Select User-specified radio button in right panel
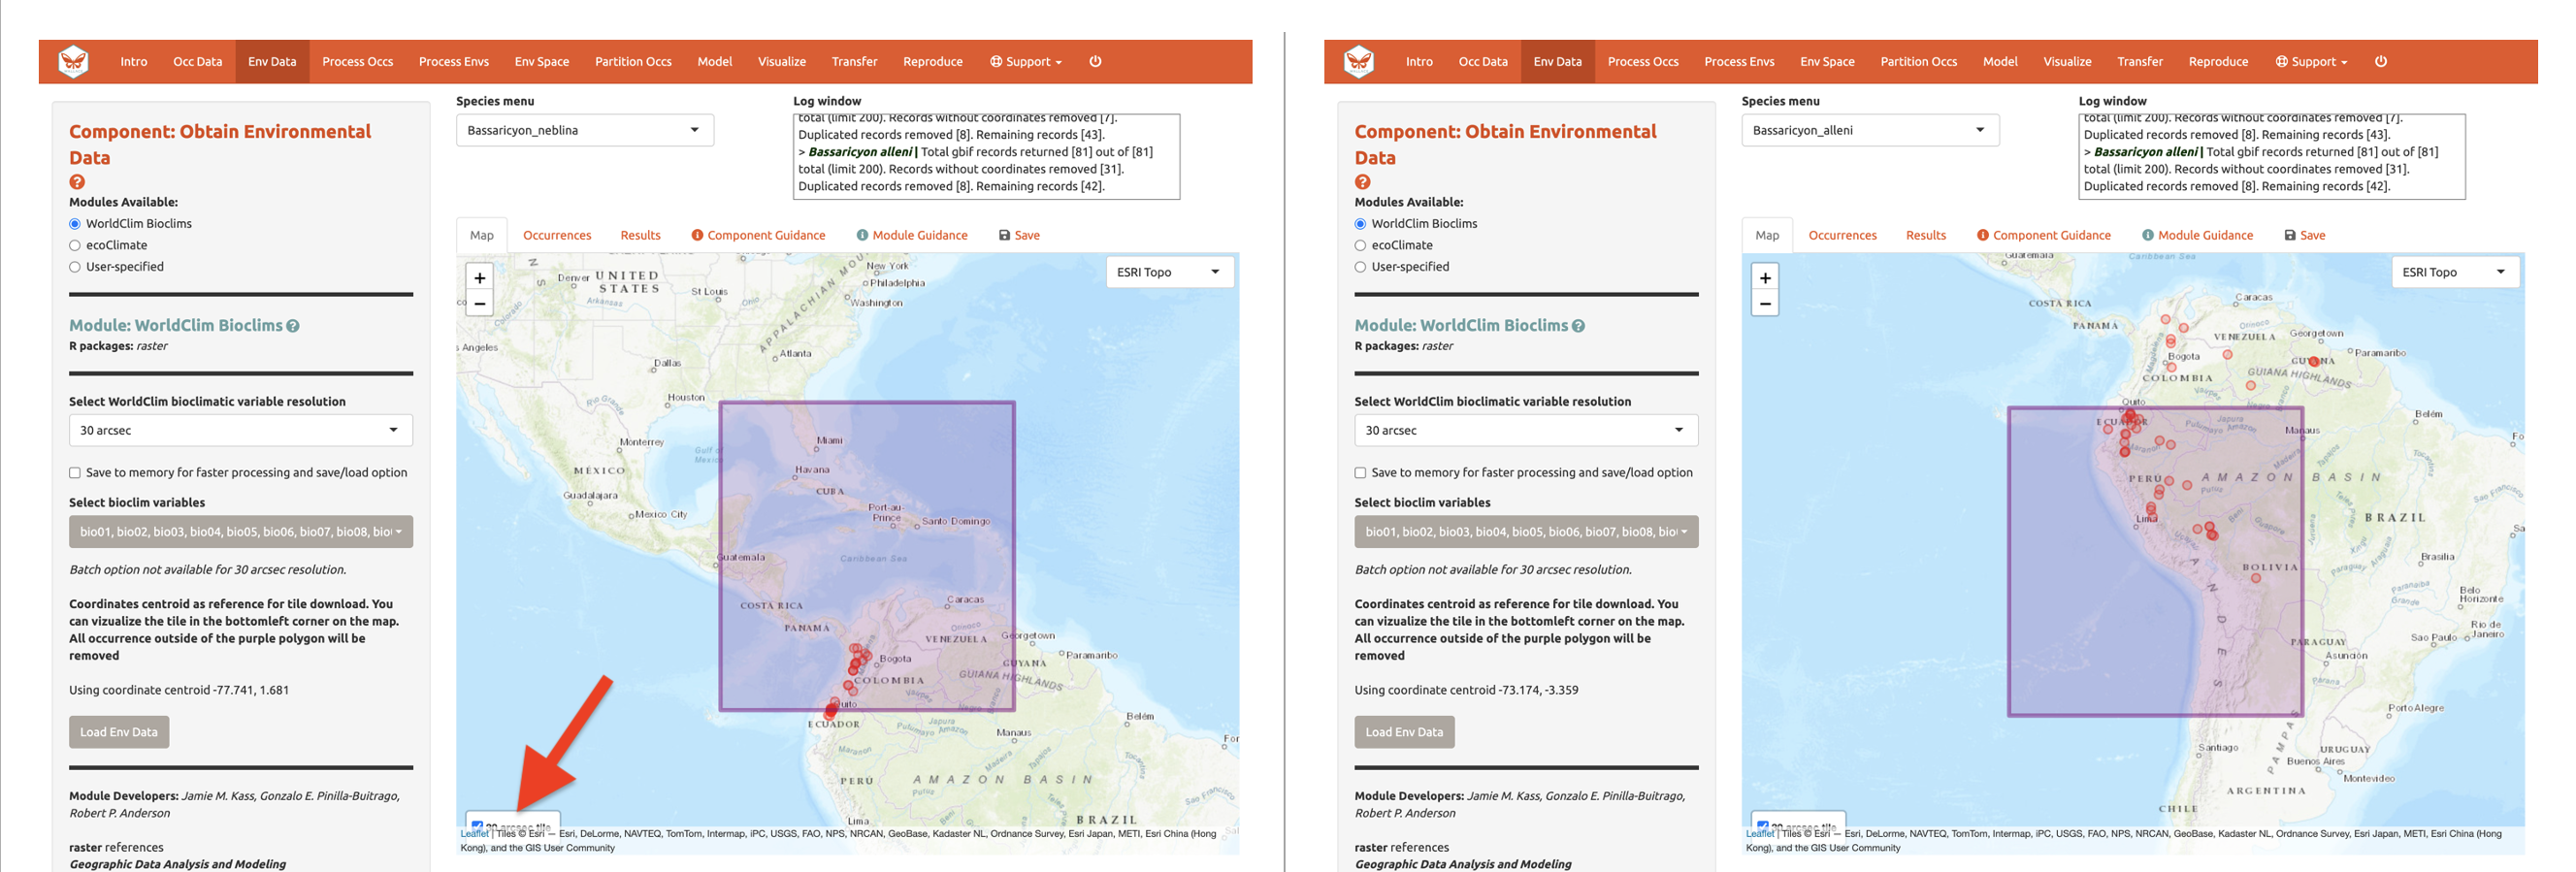Viewport: 2576px width, 872px height. 1360,267
